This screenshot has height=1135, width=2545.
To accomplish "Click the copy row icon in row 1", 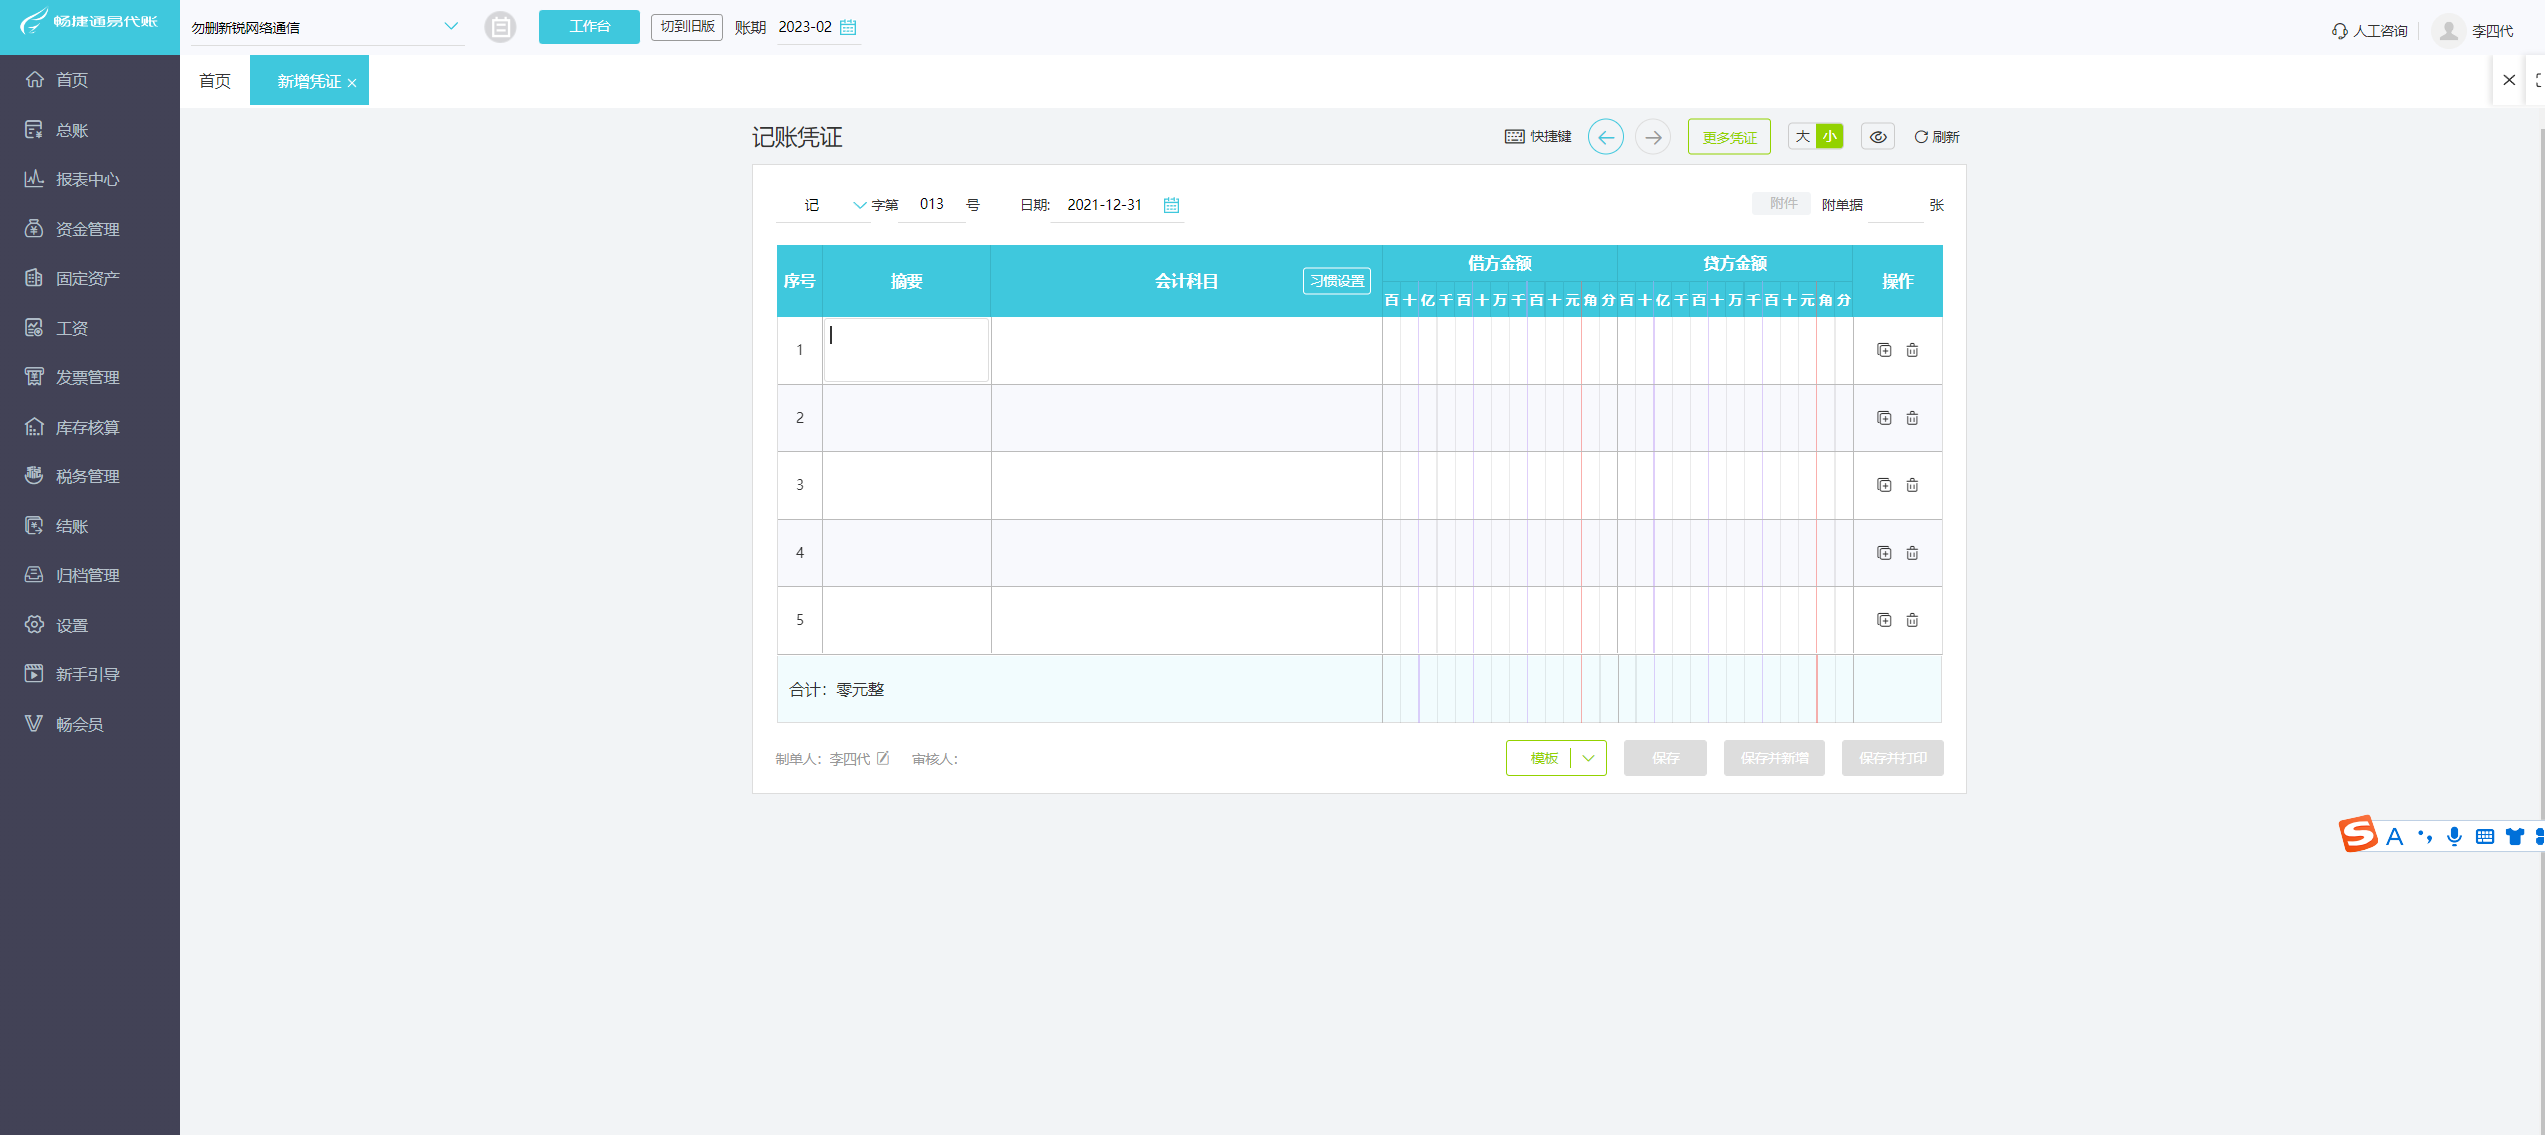I will pos(1883,349).
